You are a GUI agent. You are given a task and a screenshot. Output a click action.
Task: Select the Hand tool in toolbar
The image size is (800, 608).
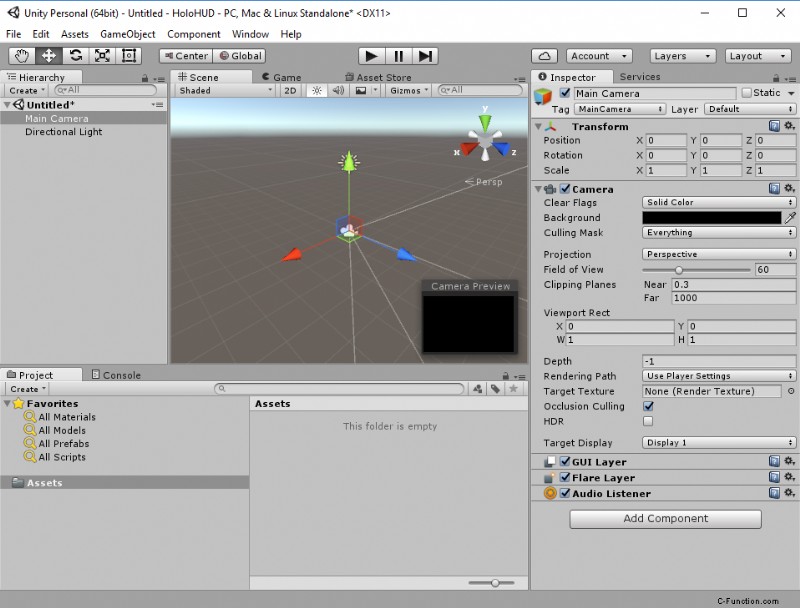pos(22,56)
